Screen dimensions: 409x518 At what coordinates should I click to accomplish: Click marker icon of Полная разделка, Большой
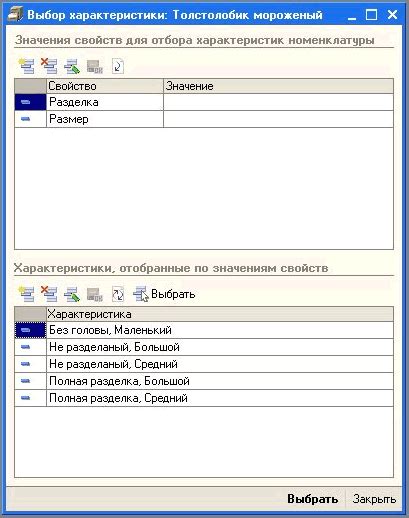click(x=25, y=381)
